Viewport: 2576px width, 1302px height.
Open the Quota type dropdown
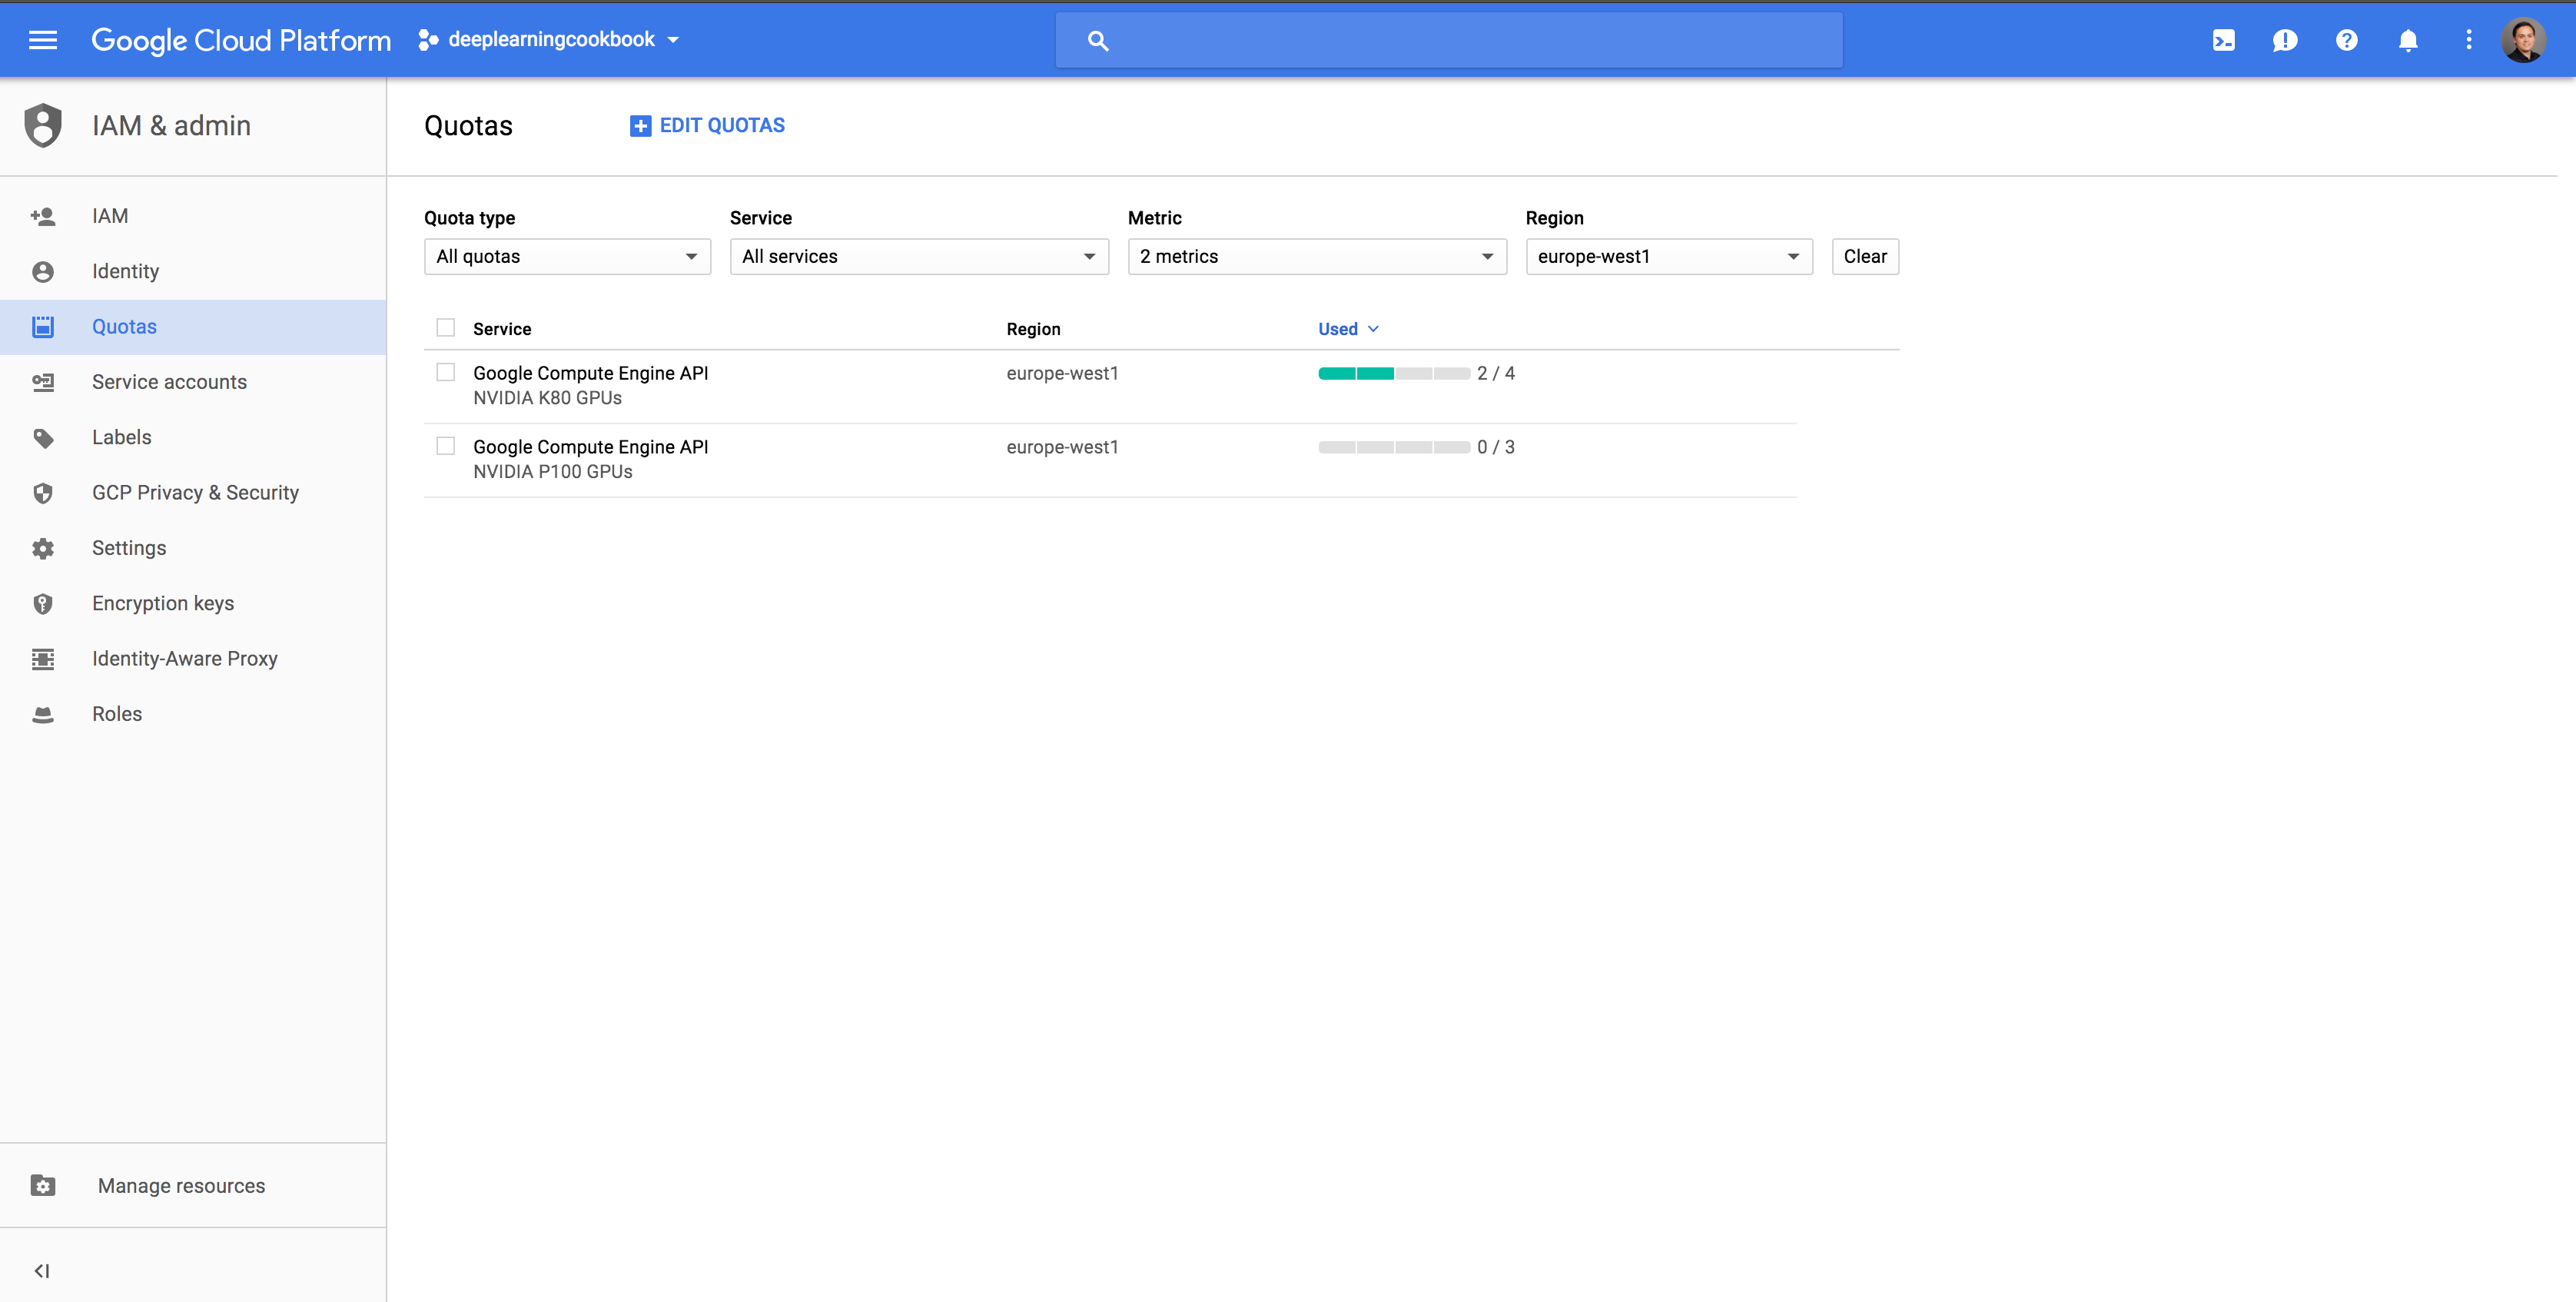coord(567,256)
